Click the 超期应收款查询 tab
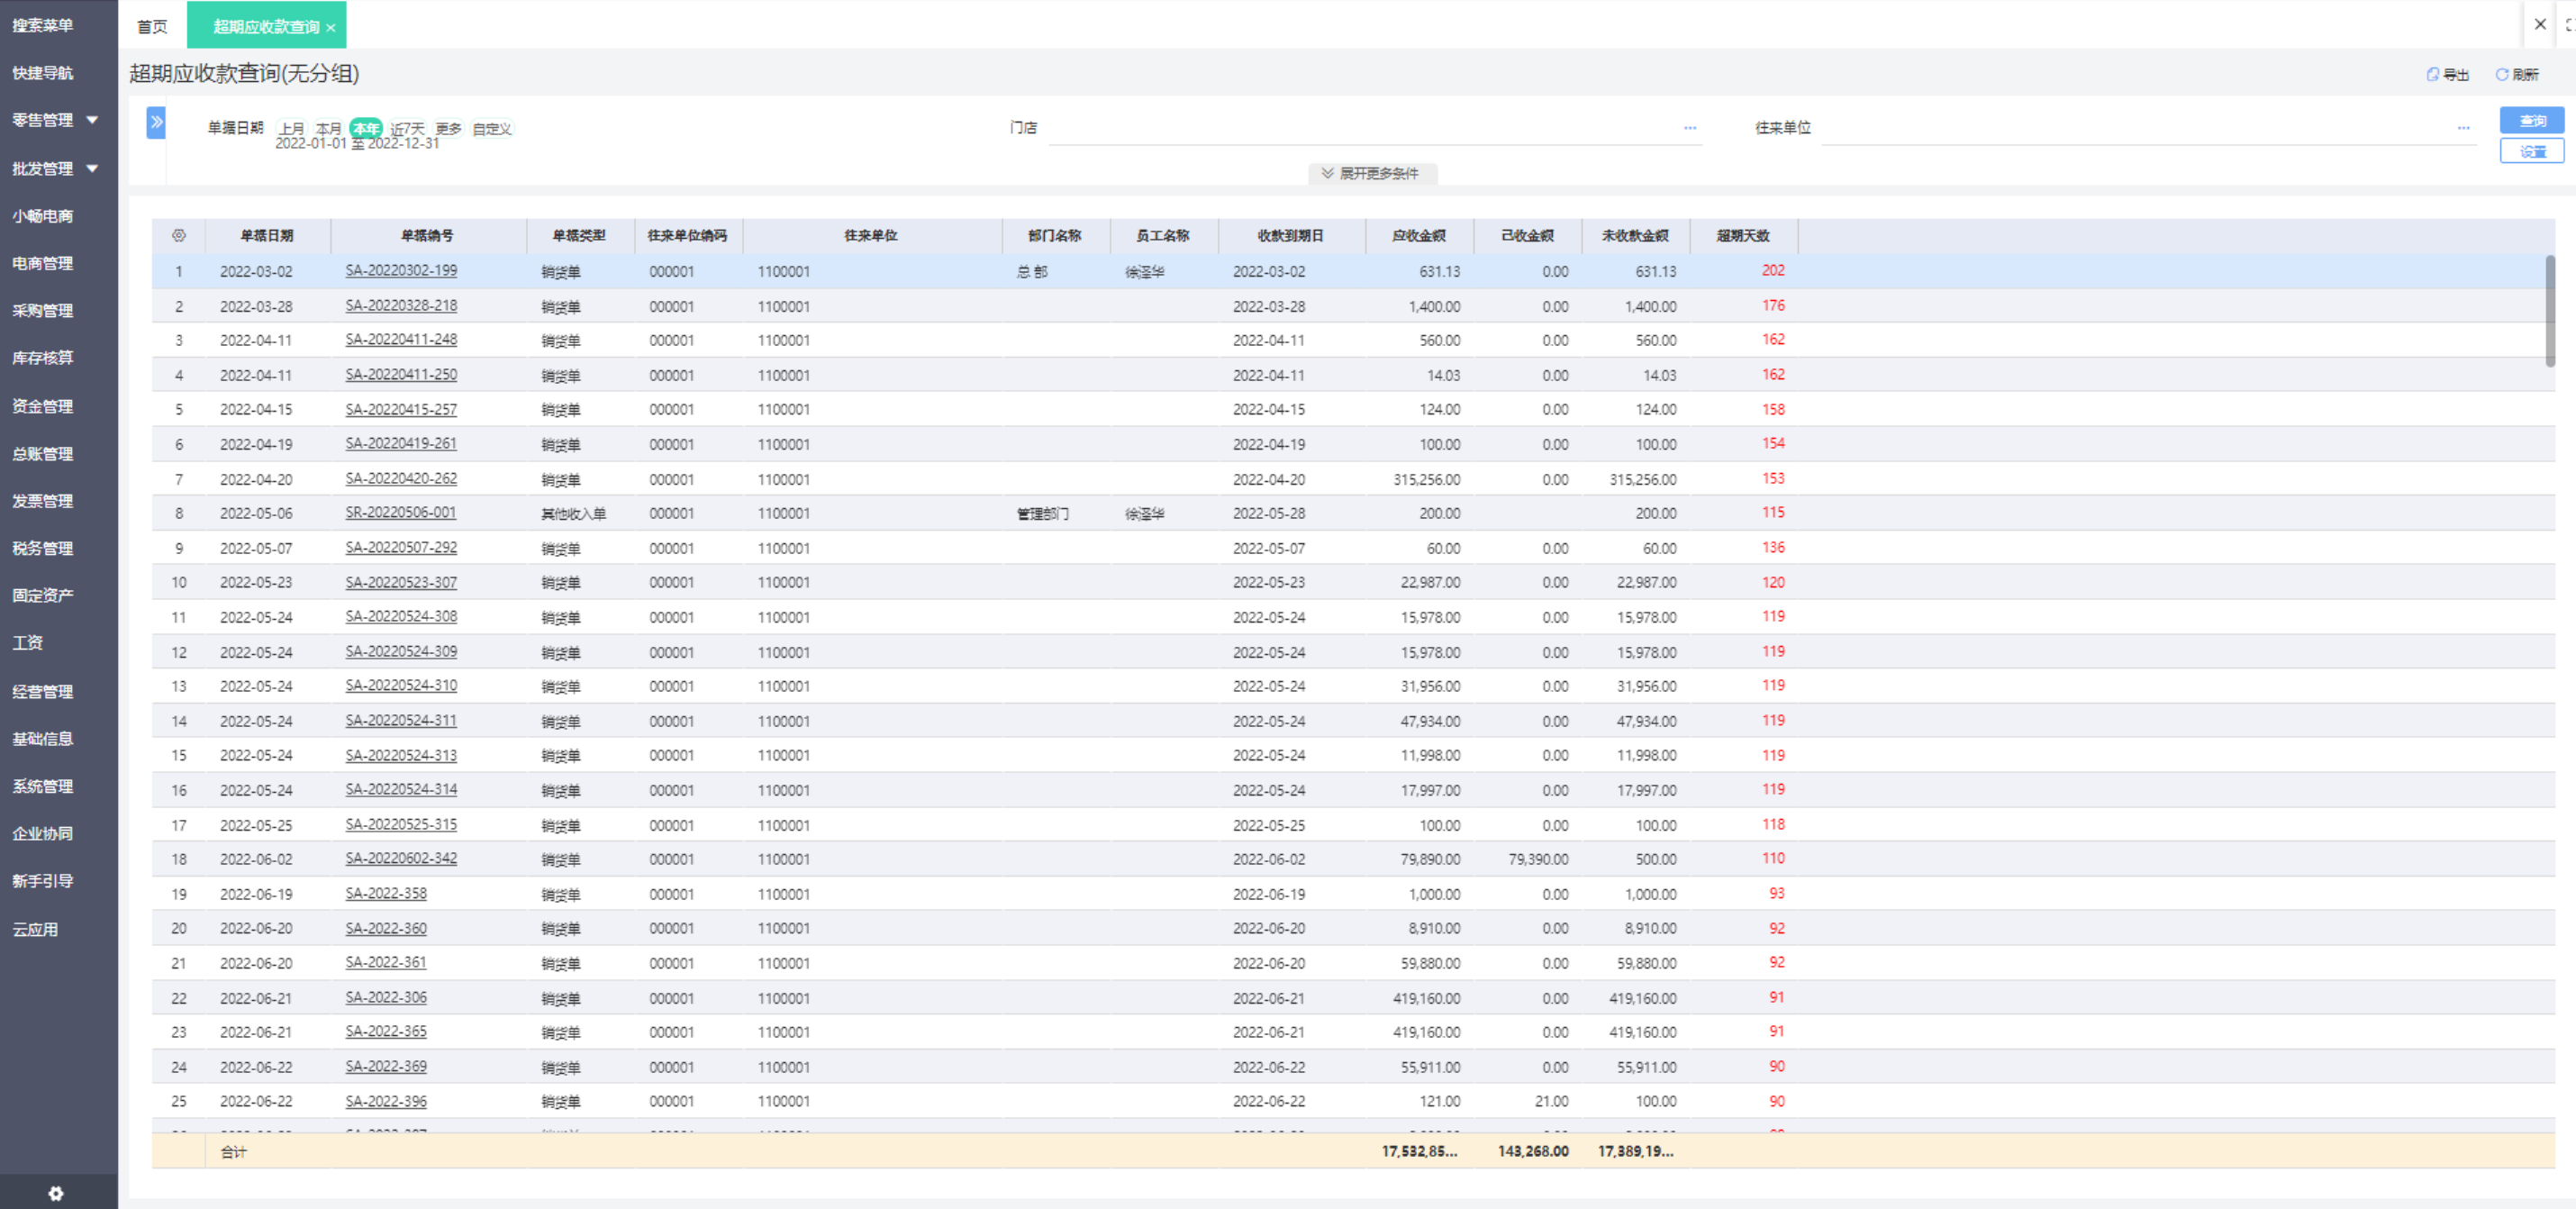The image size is (2576, 1209). (263, 24)
